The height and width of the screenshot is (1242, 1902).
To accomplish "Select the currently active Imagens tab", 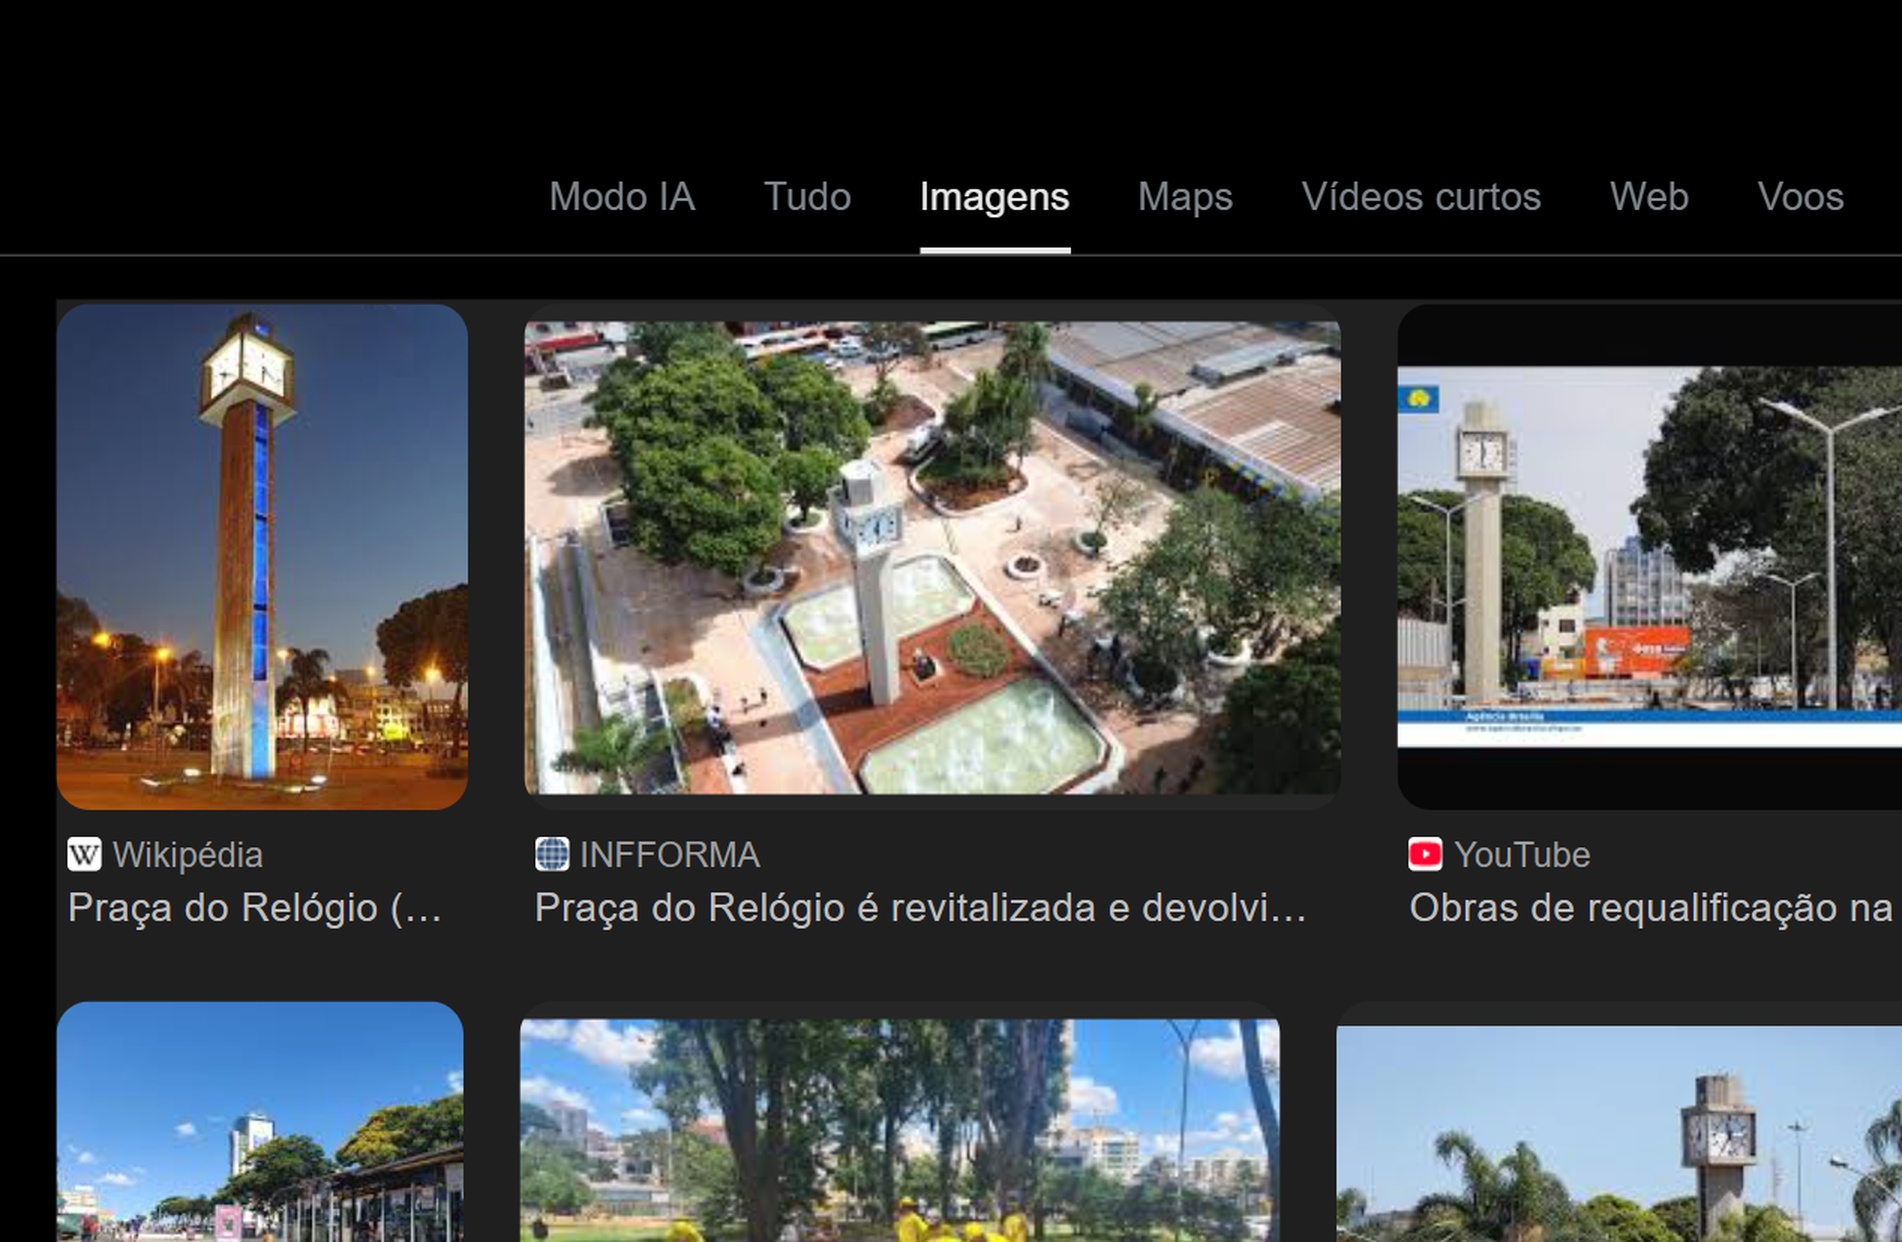I will coord(995,198).
